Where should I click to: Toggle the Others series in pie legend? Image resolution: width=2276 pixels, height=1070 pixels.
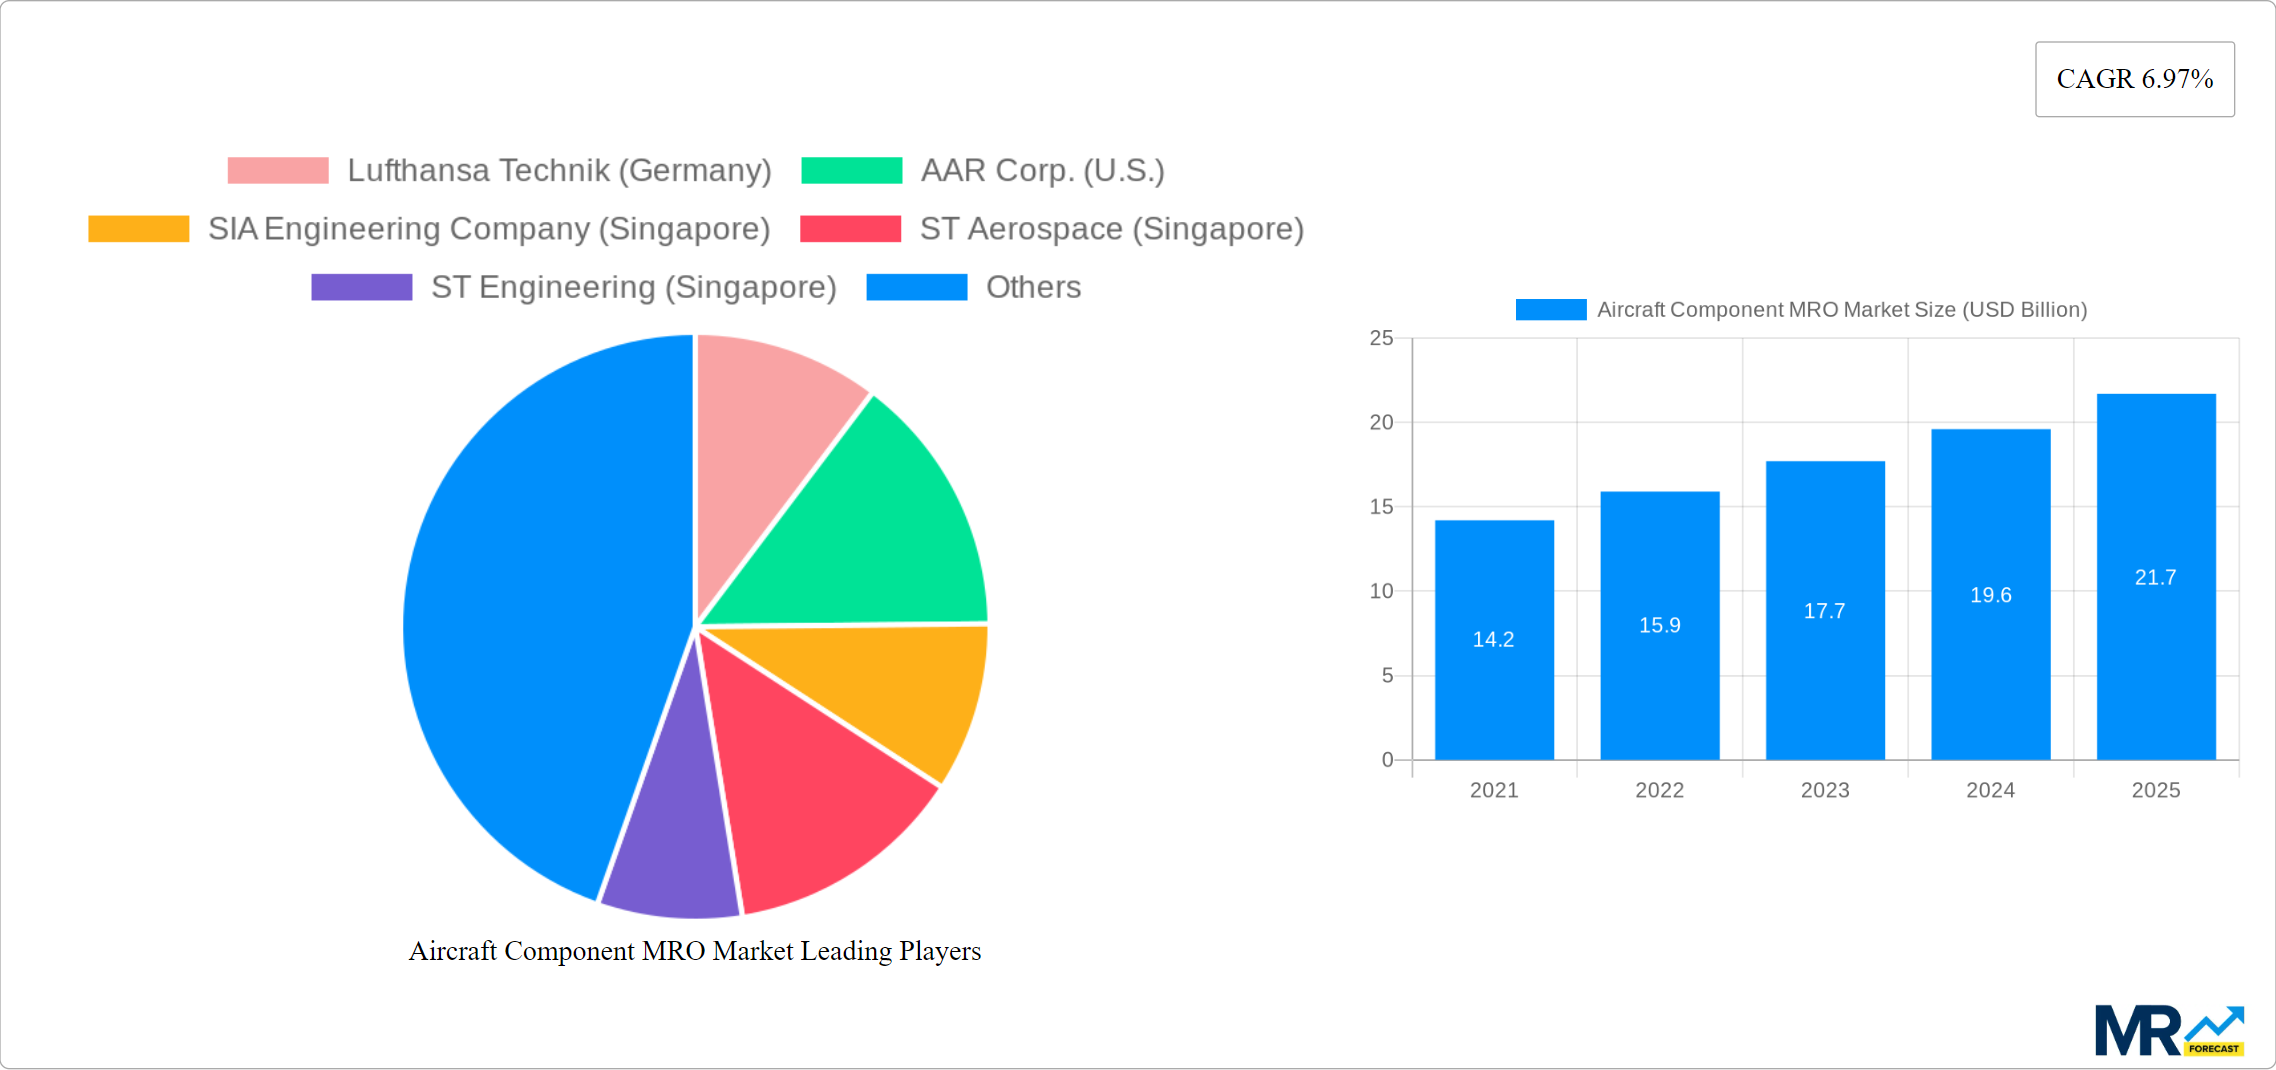pyautogui.click(x=1033, y=287)
